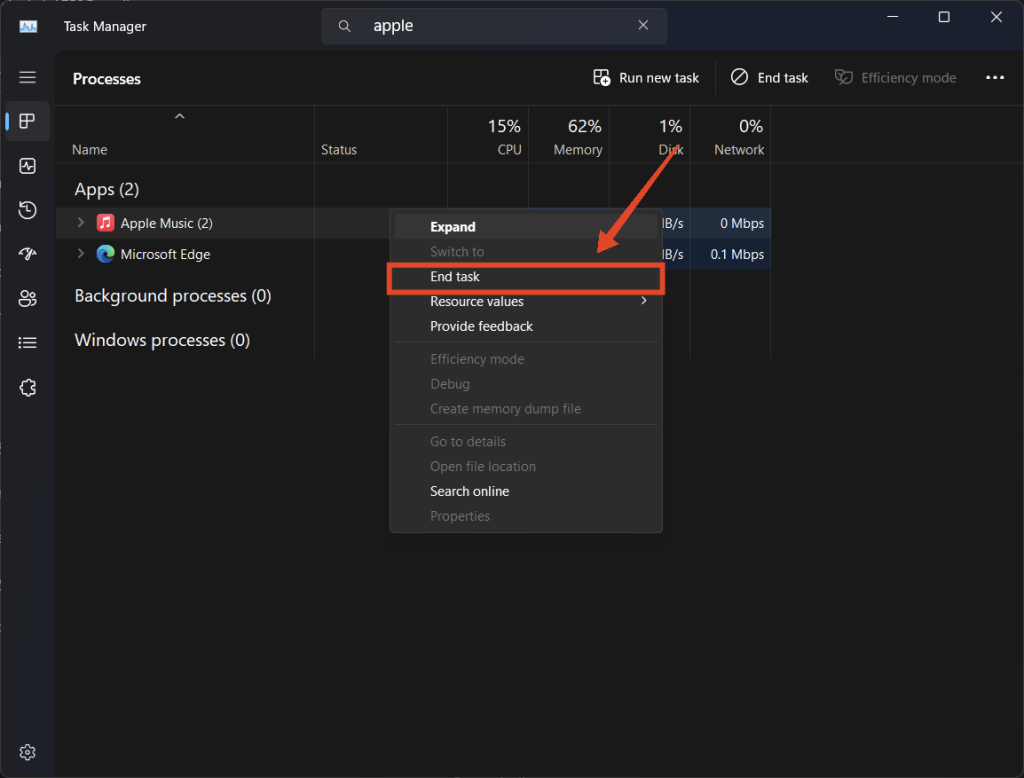Click the three-dot more options button

pyautogui.click(x=994, y=78)
